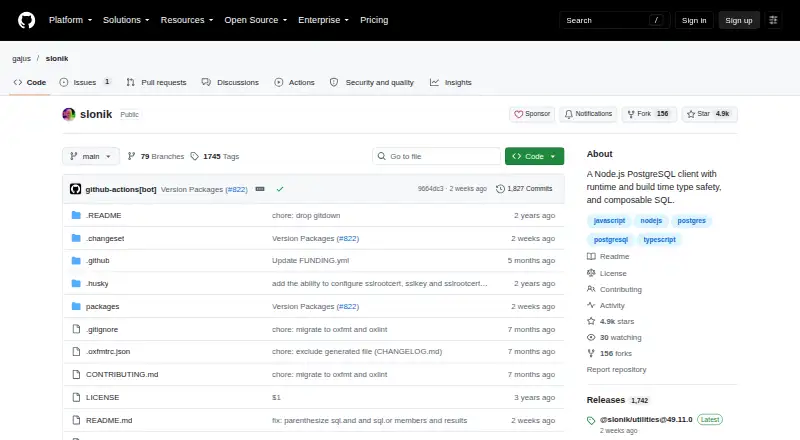
Task: Click the Notifications bell button
Action: click(x=588, y=114)
